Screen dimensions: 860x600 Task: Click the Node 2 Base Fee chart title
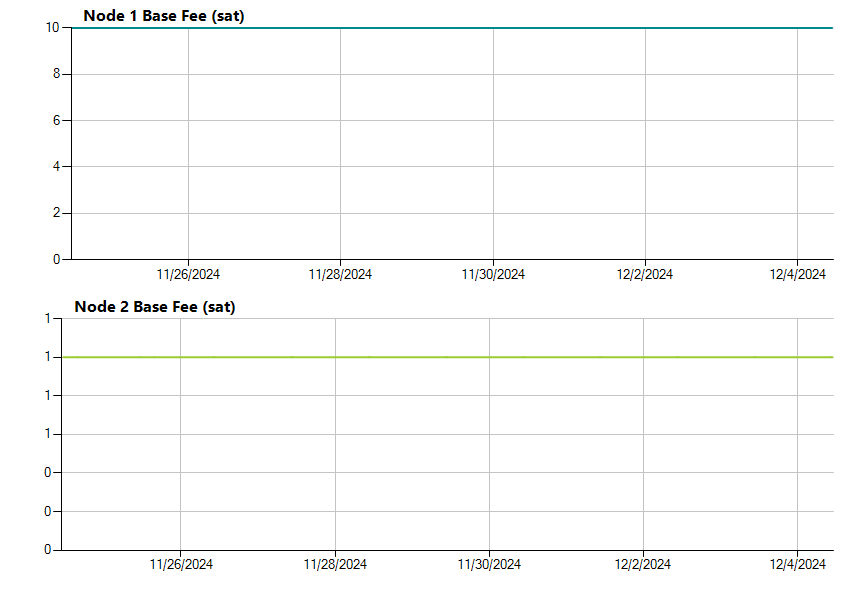tap(155, 307)
